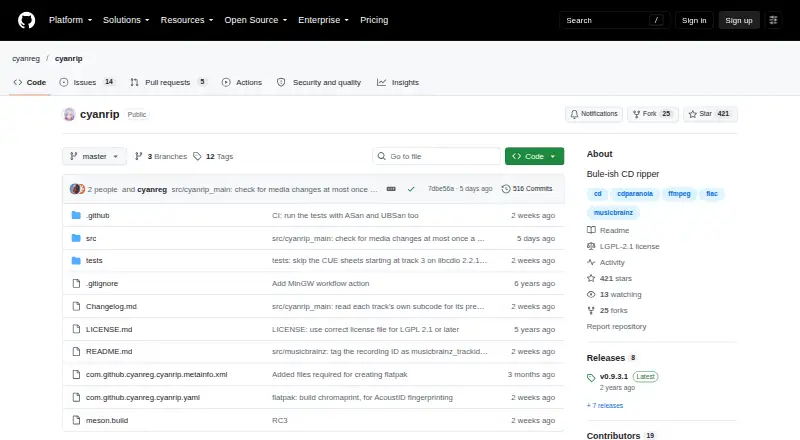Open the src folder
Image resolution: width=800 pixels, height=440 pixels.
click(91, 238)
